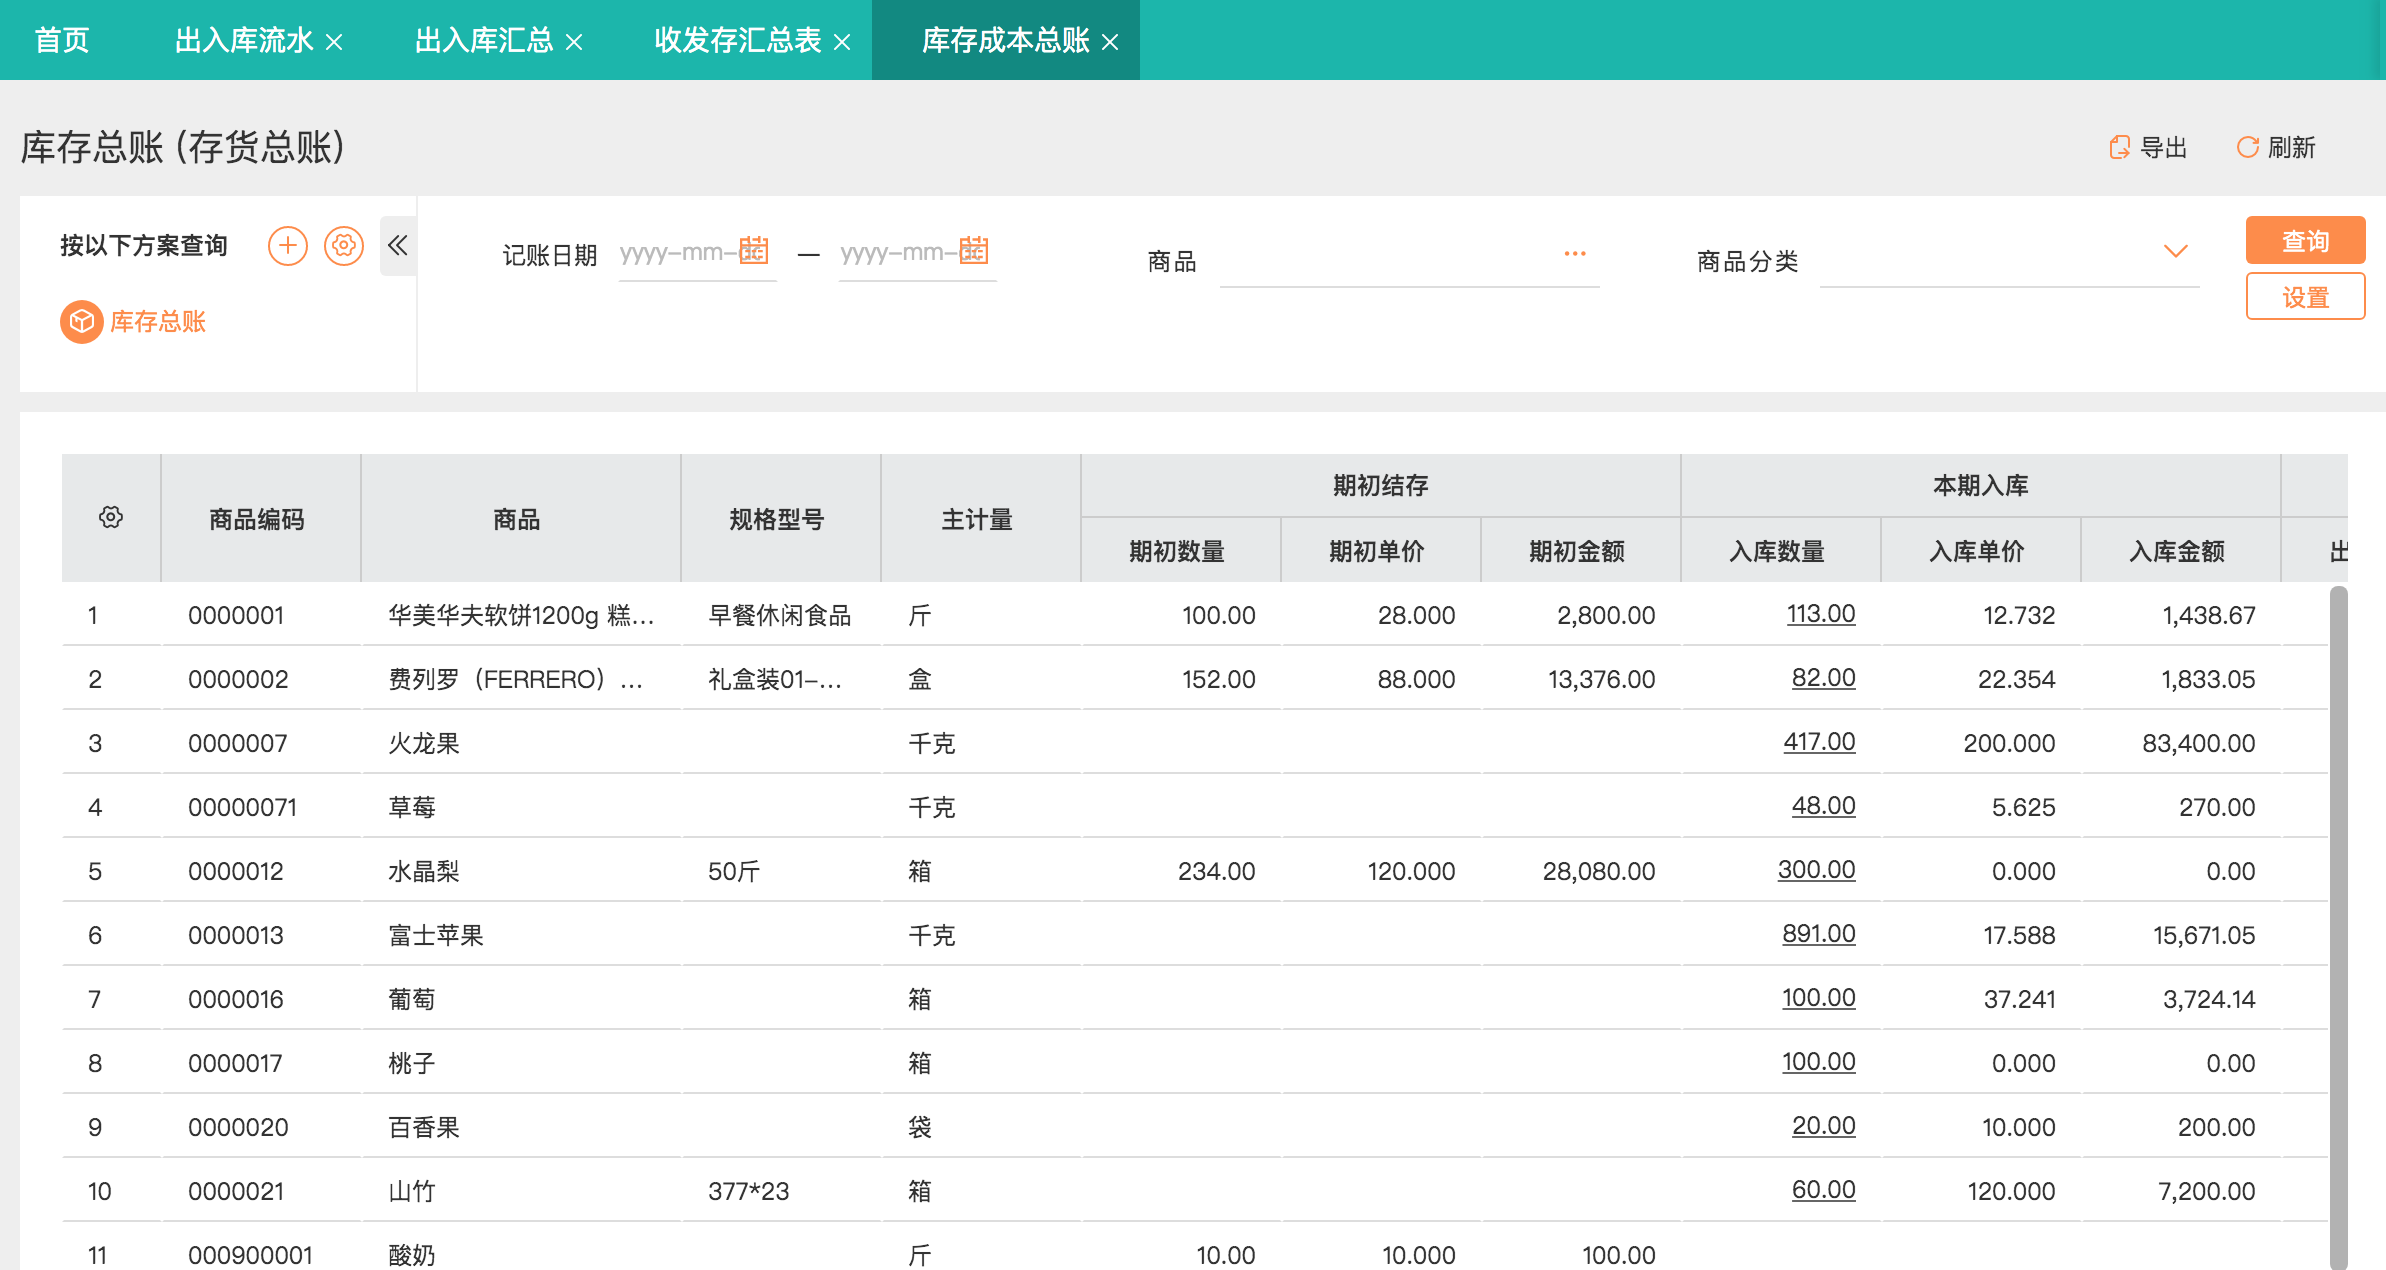The height and width of the screenshot is (1270, 2386).
Task: Click the settings gear icon in query bar
Action: click(x=341, y=246)
